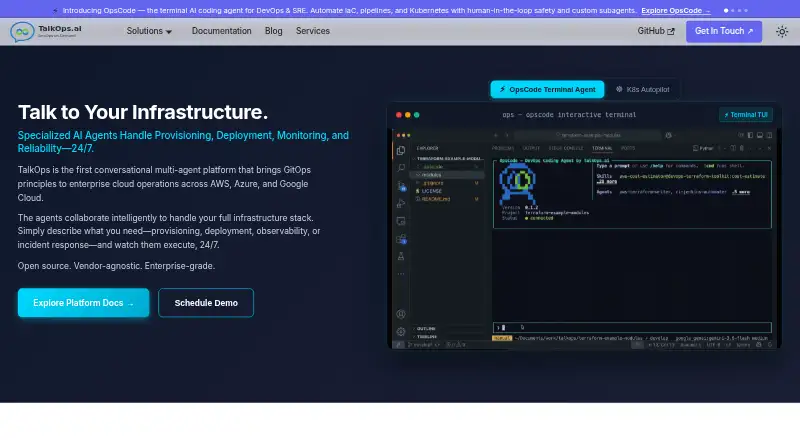The height and width of the screenshot is (440, 800).
Task: Open the PORTS panel tab in editor
Action: point(628,149)
